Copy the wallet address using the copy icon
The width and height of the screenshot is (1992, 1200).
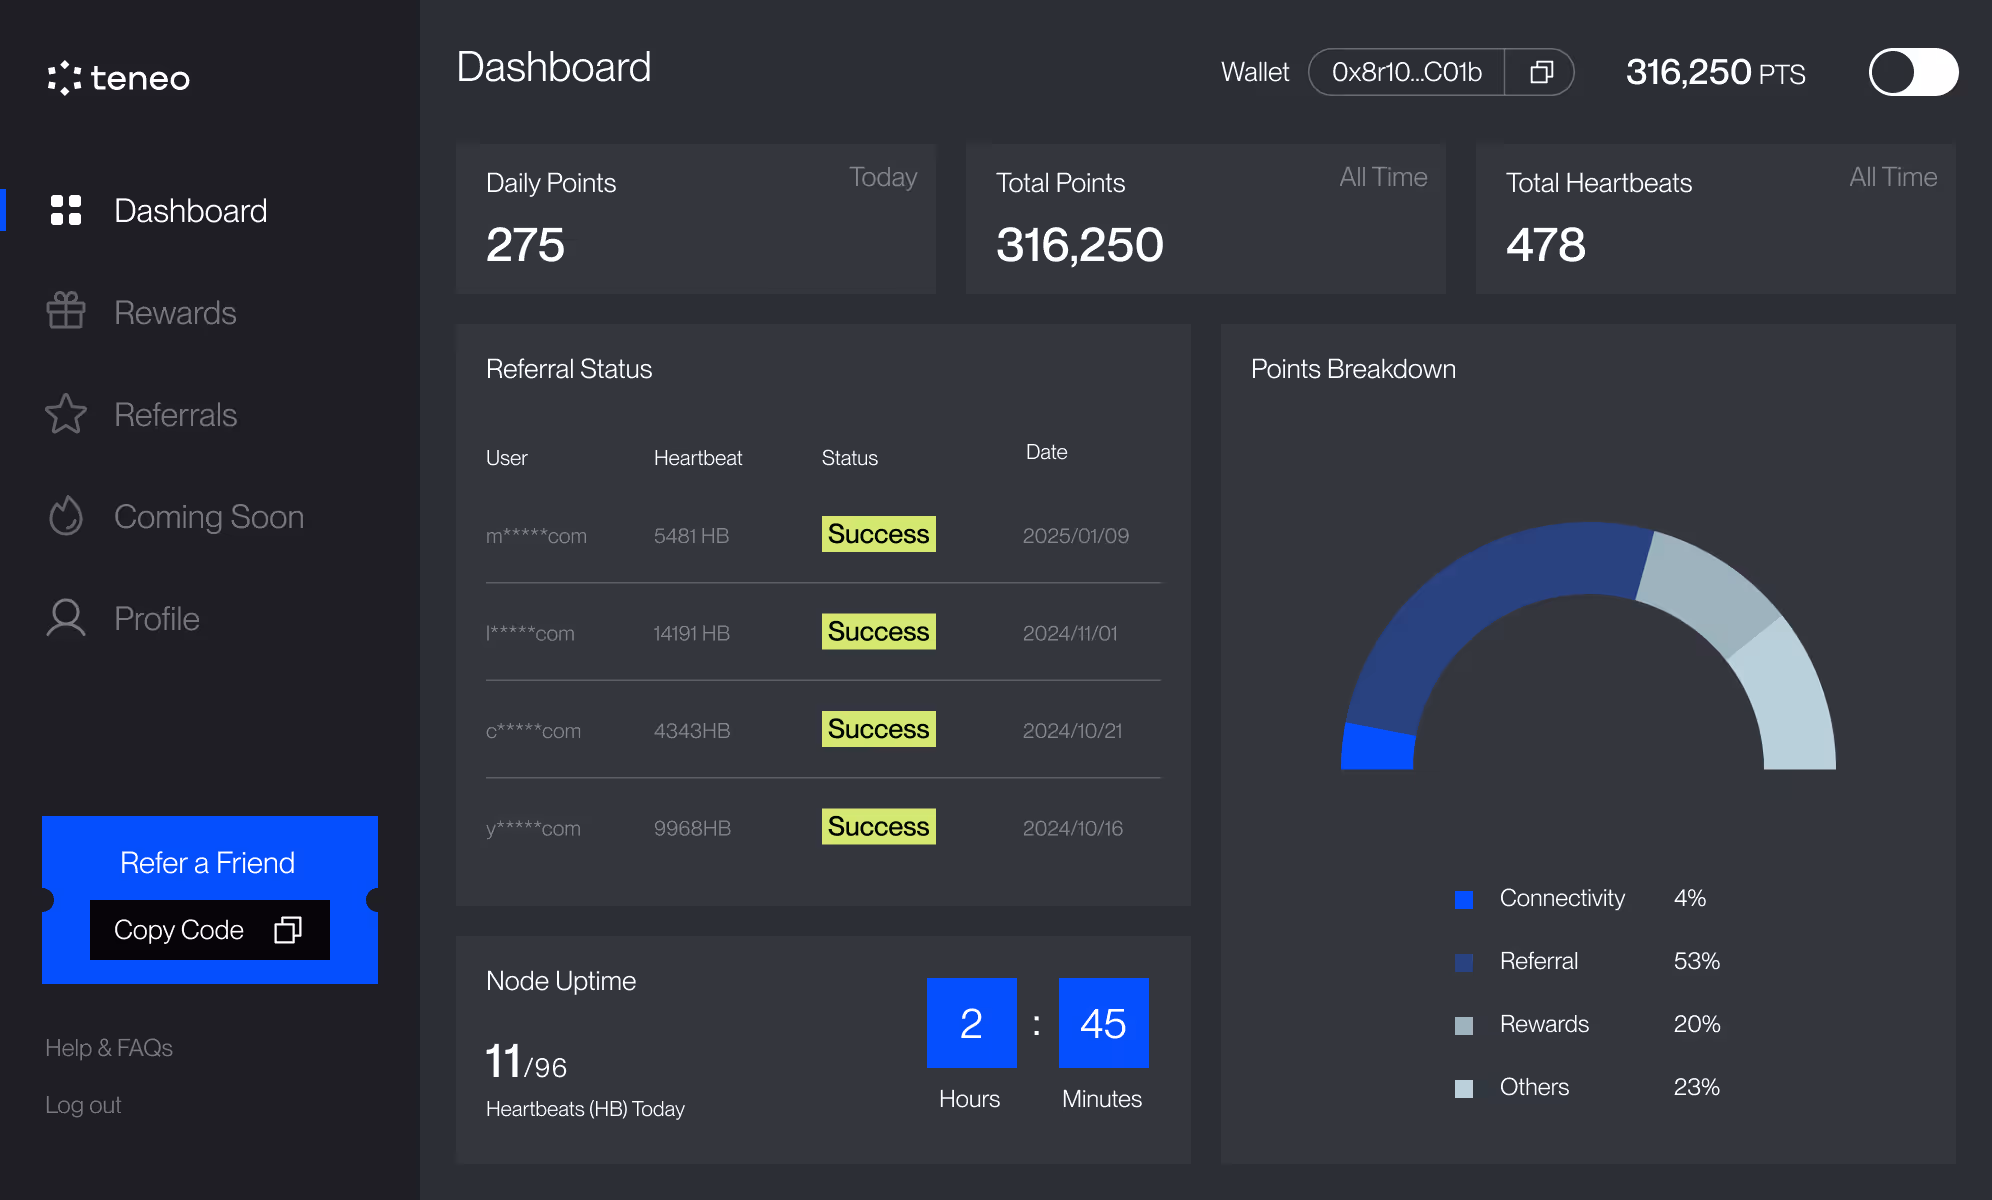pyautogui.click(x=1540, y=72)
